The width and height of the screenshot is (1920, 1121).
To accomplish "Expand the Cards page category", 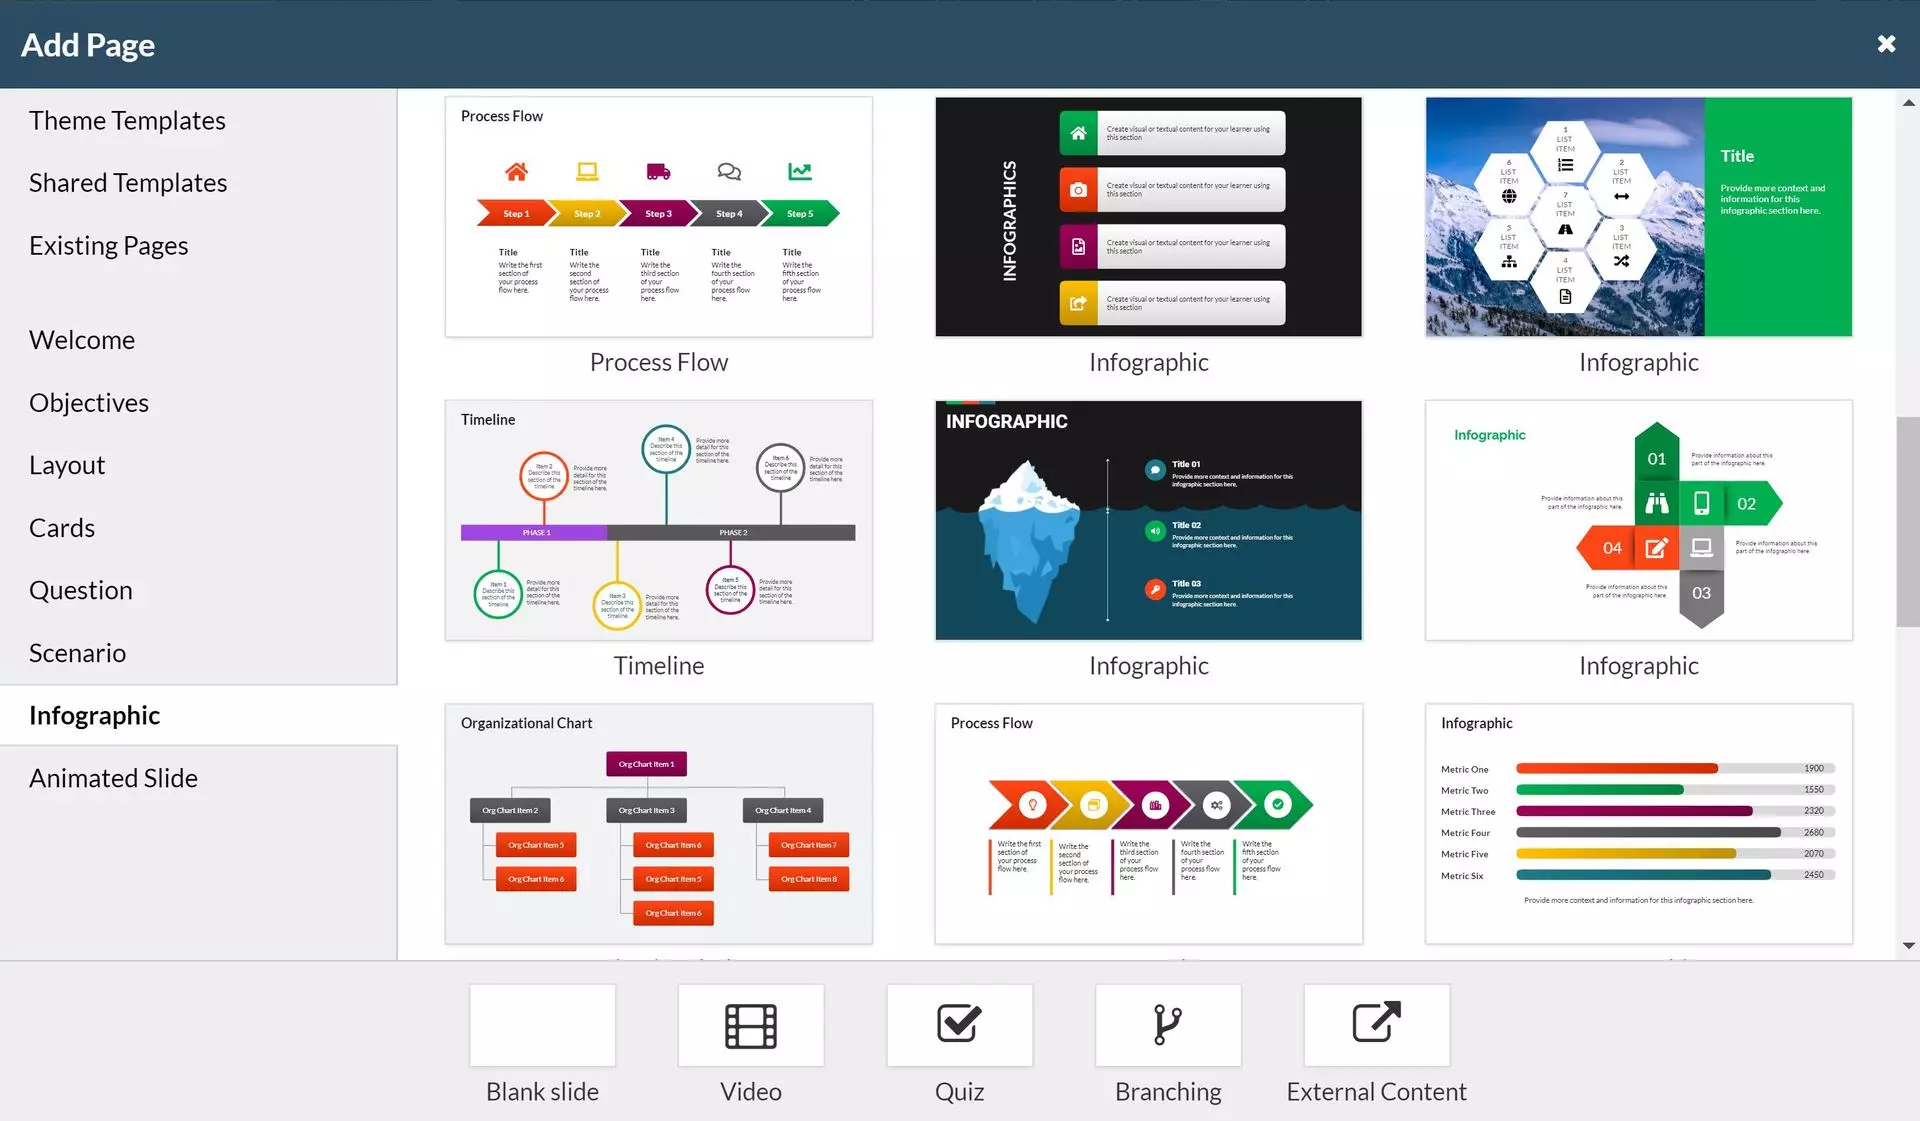I will [x=61, y=527].
